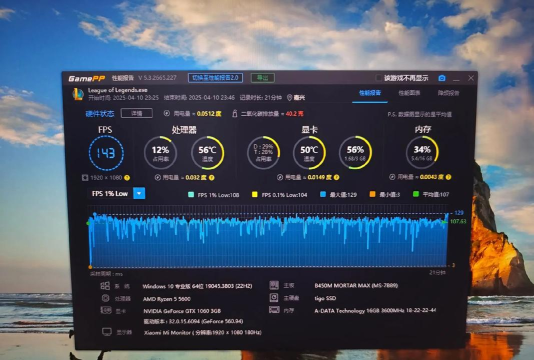Screen dimensions: 534x360
Task: Click the 处理器 section heading
Action: 184,130
